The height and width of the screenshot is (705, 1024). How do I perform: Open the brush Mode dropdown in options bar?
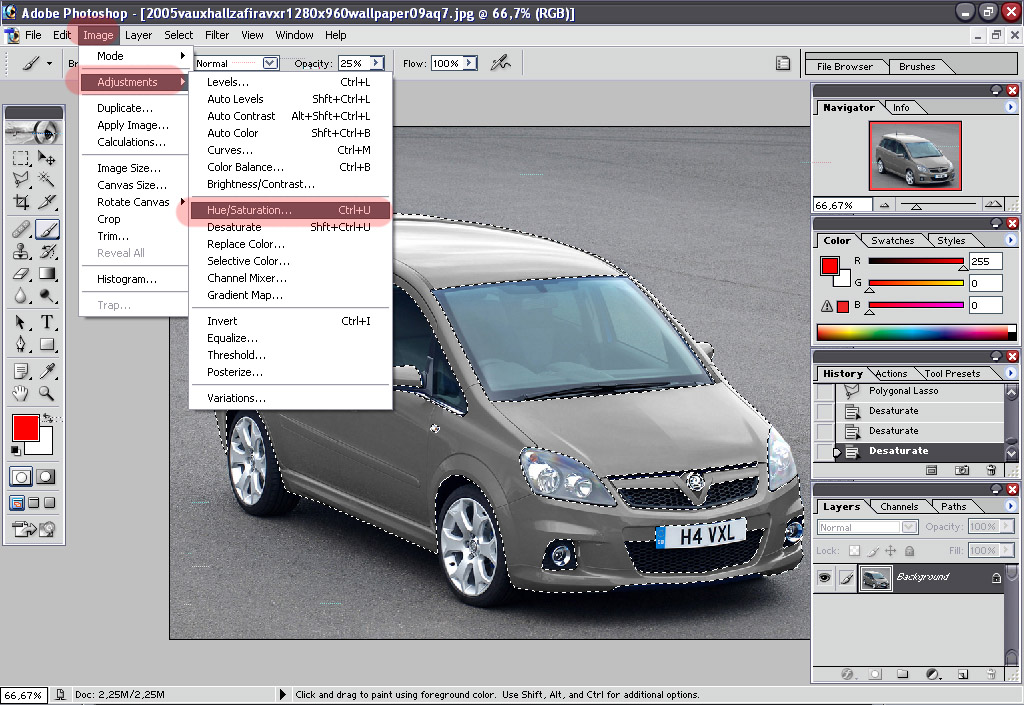(269, 63)
